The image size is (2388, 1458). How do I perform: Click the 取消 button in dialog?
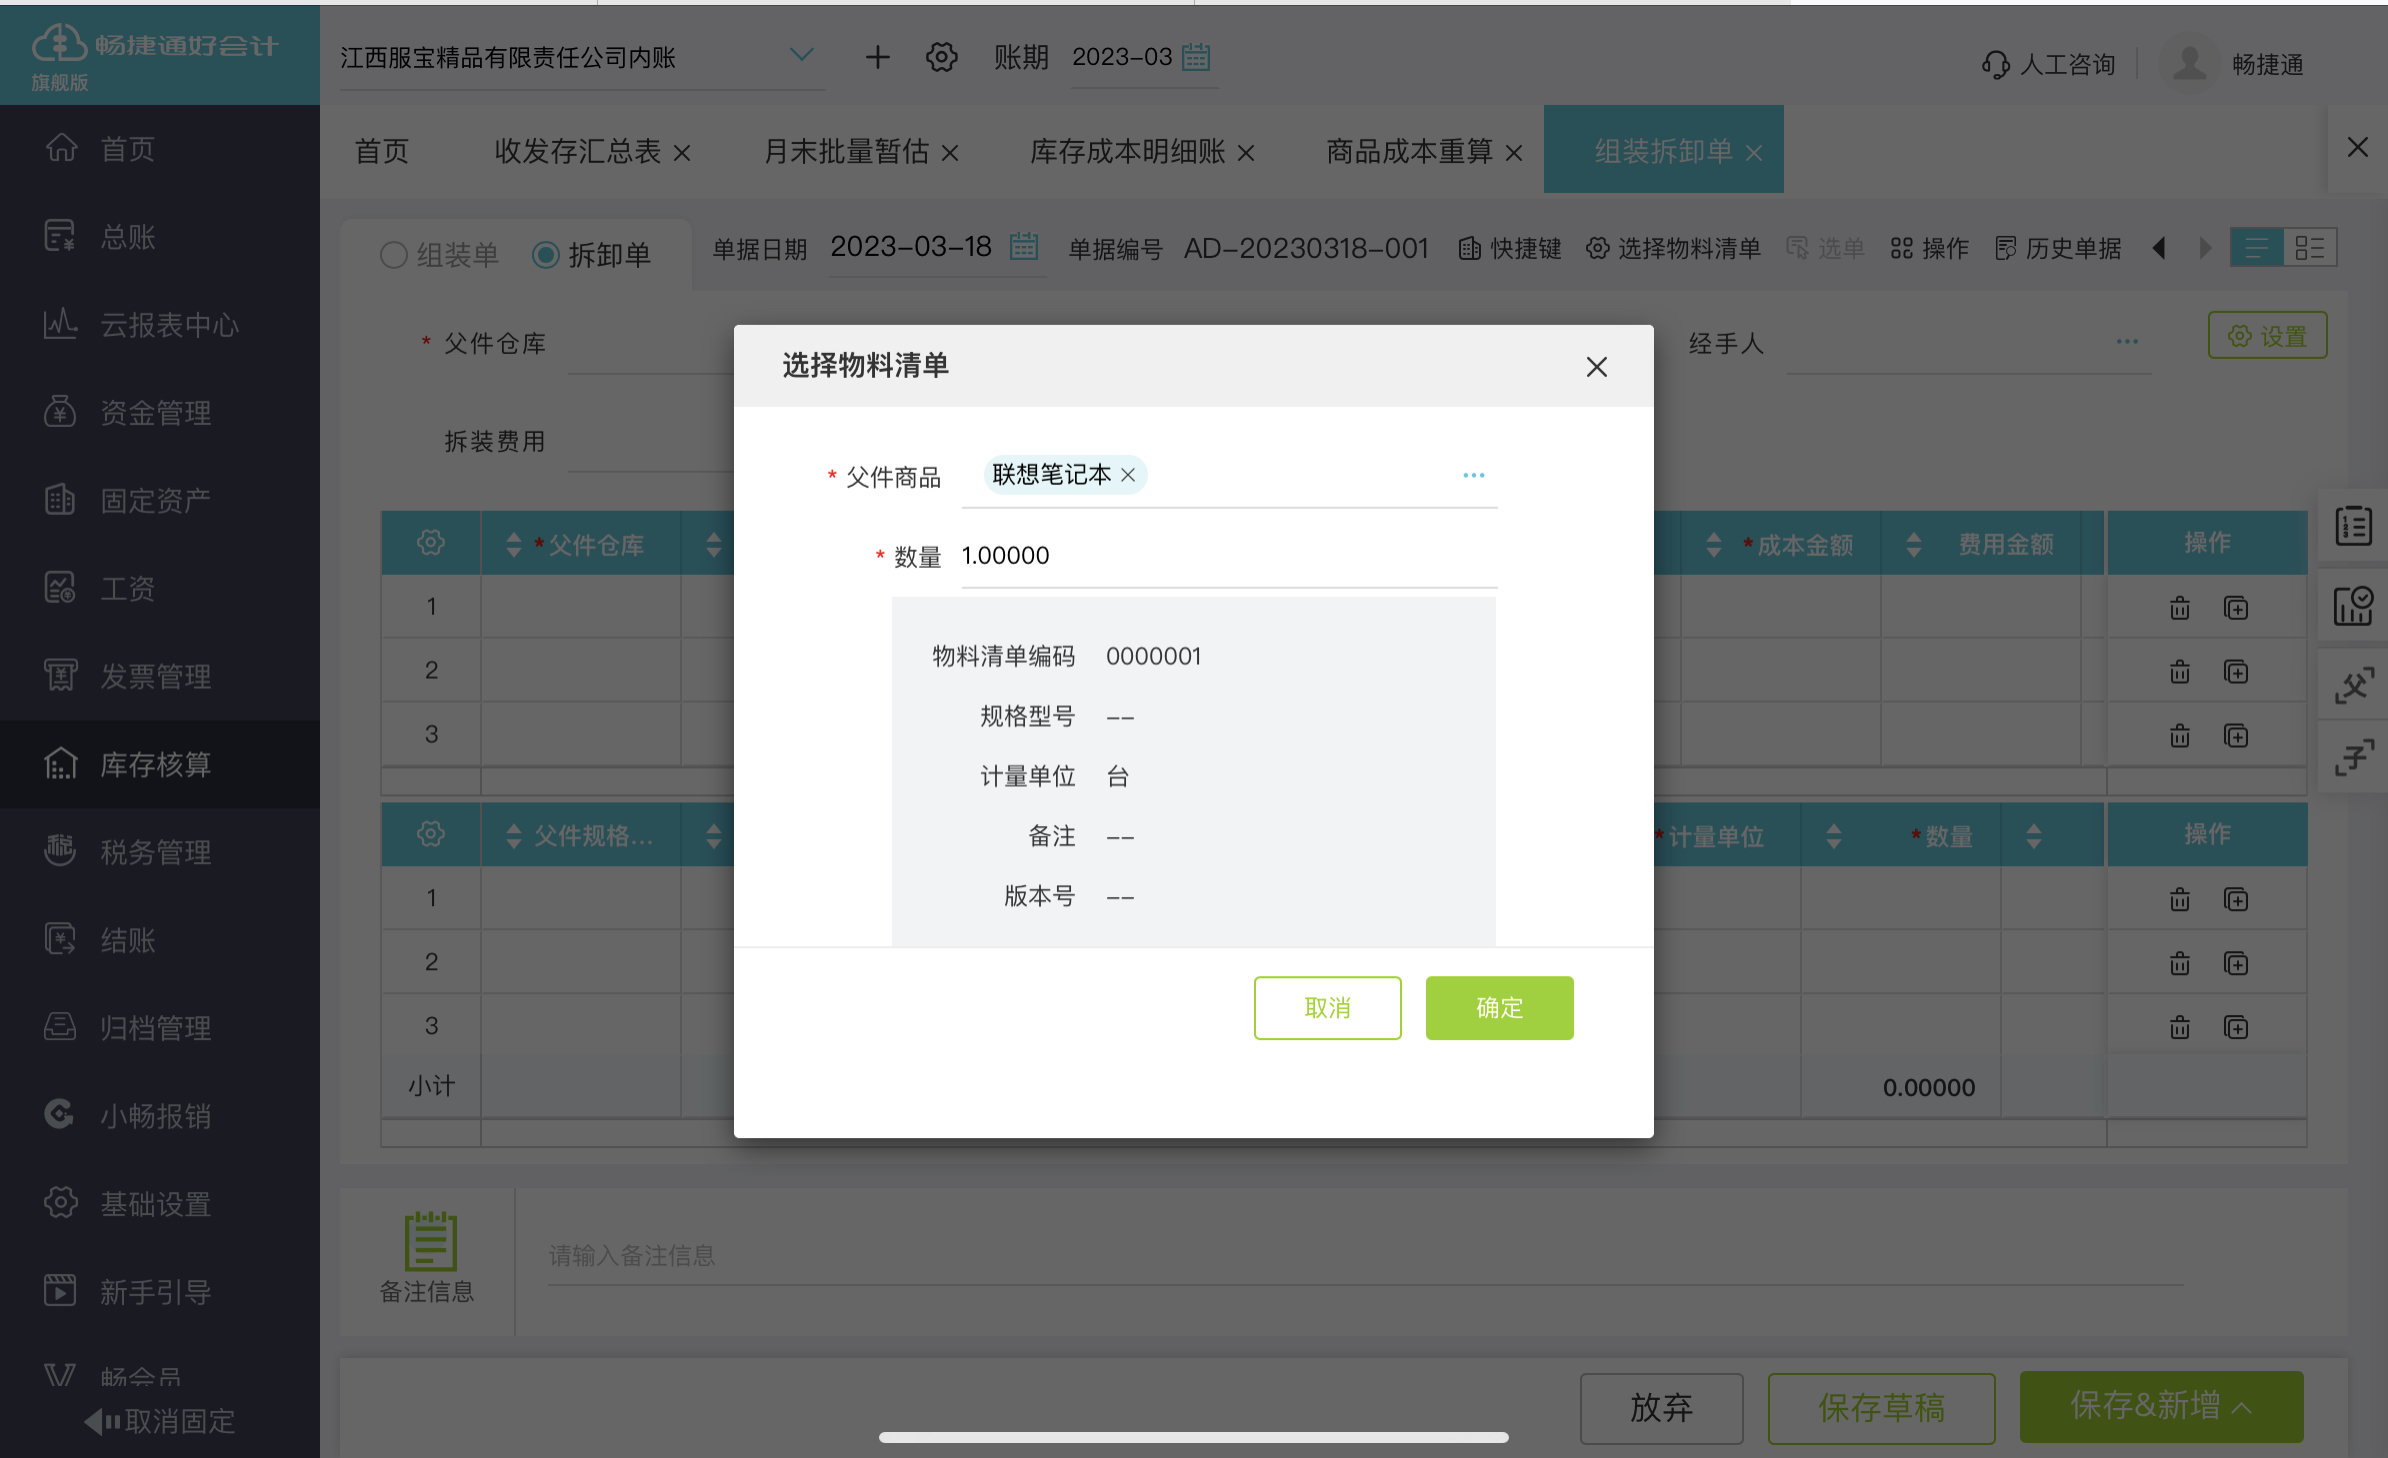click(1329, 1008)
